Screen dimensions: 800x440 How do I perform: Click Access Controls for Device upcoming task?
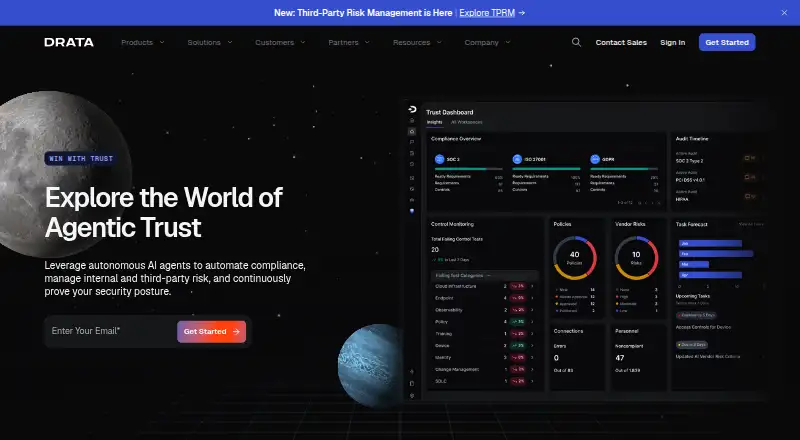click(x=703, y=327)
